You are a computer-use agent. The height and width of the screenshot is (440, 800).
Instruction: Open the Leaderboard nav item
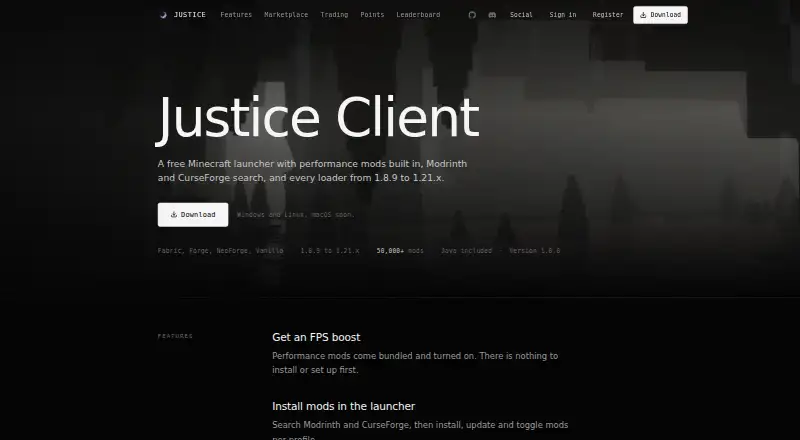[418, 15]
